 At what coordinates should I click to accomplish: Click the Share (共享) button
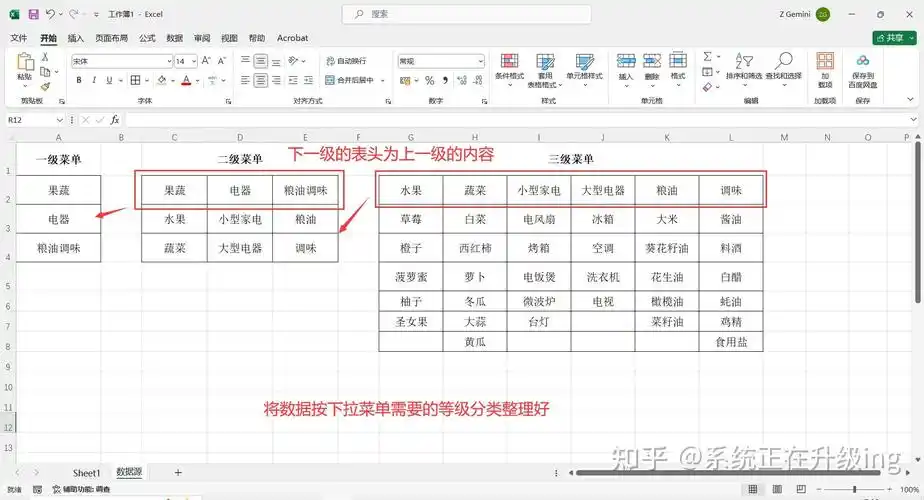(x=894, y=38)
